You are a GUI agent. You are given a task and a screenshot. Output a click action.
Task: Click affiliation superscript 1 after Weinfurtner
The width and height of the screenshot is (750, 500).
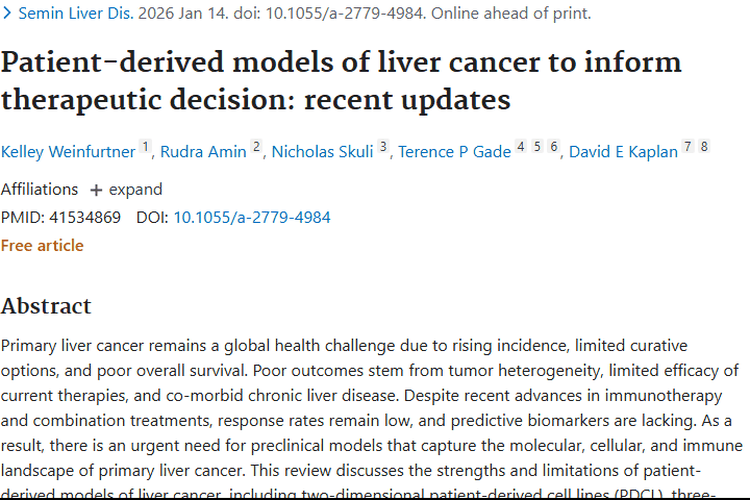145,146
